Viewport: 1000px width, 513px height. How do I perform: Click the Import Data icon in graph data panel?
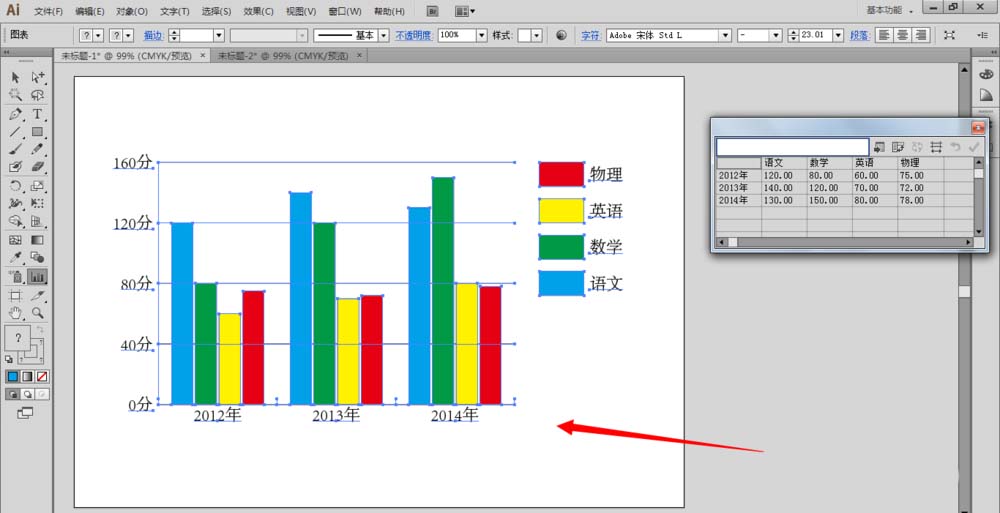tap(879, 147)
